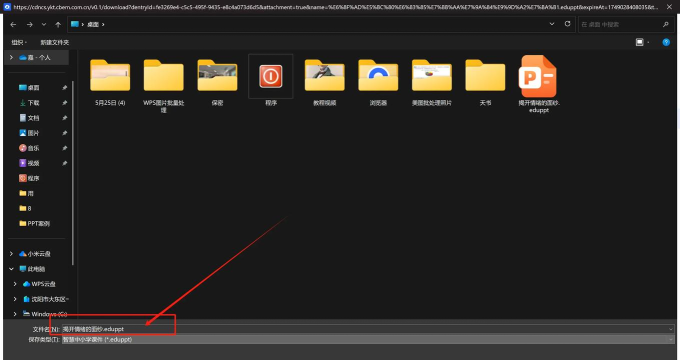Click the navigation pane scrollbar
Image resolution: width=680 pixels, height=360 pixels.
click(73, 173)
